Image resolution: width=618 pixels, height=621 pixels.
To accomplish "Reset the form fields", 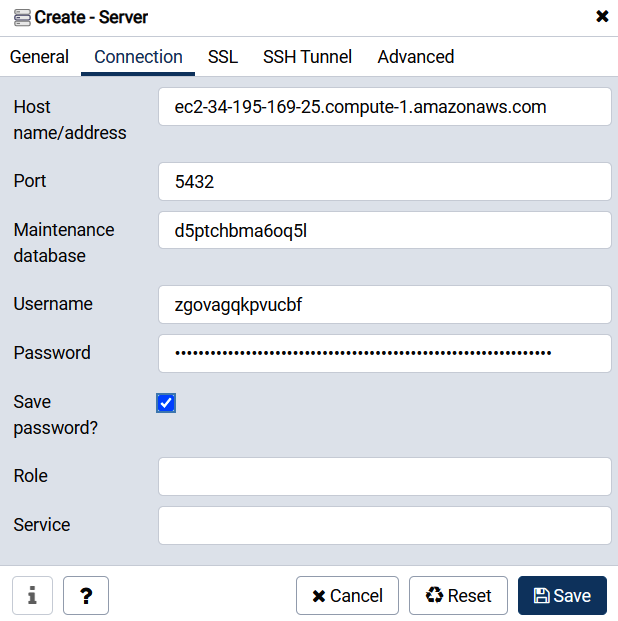I will [x=458, y=596].
